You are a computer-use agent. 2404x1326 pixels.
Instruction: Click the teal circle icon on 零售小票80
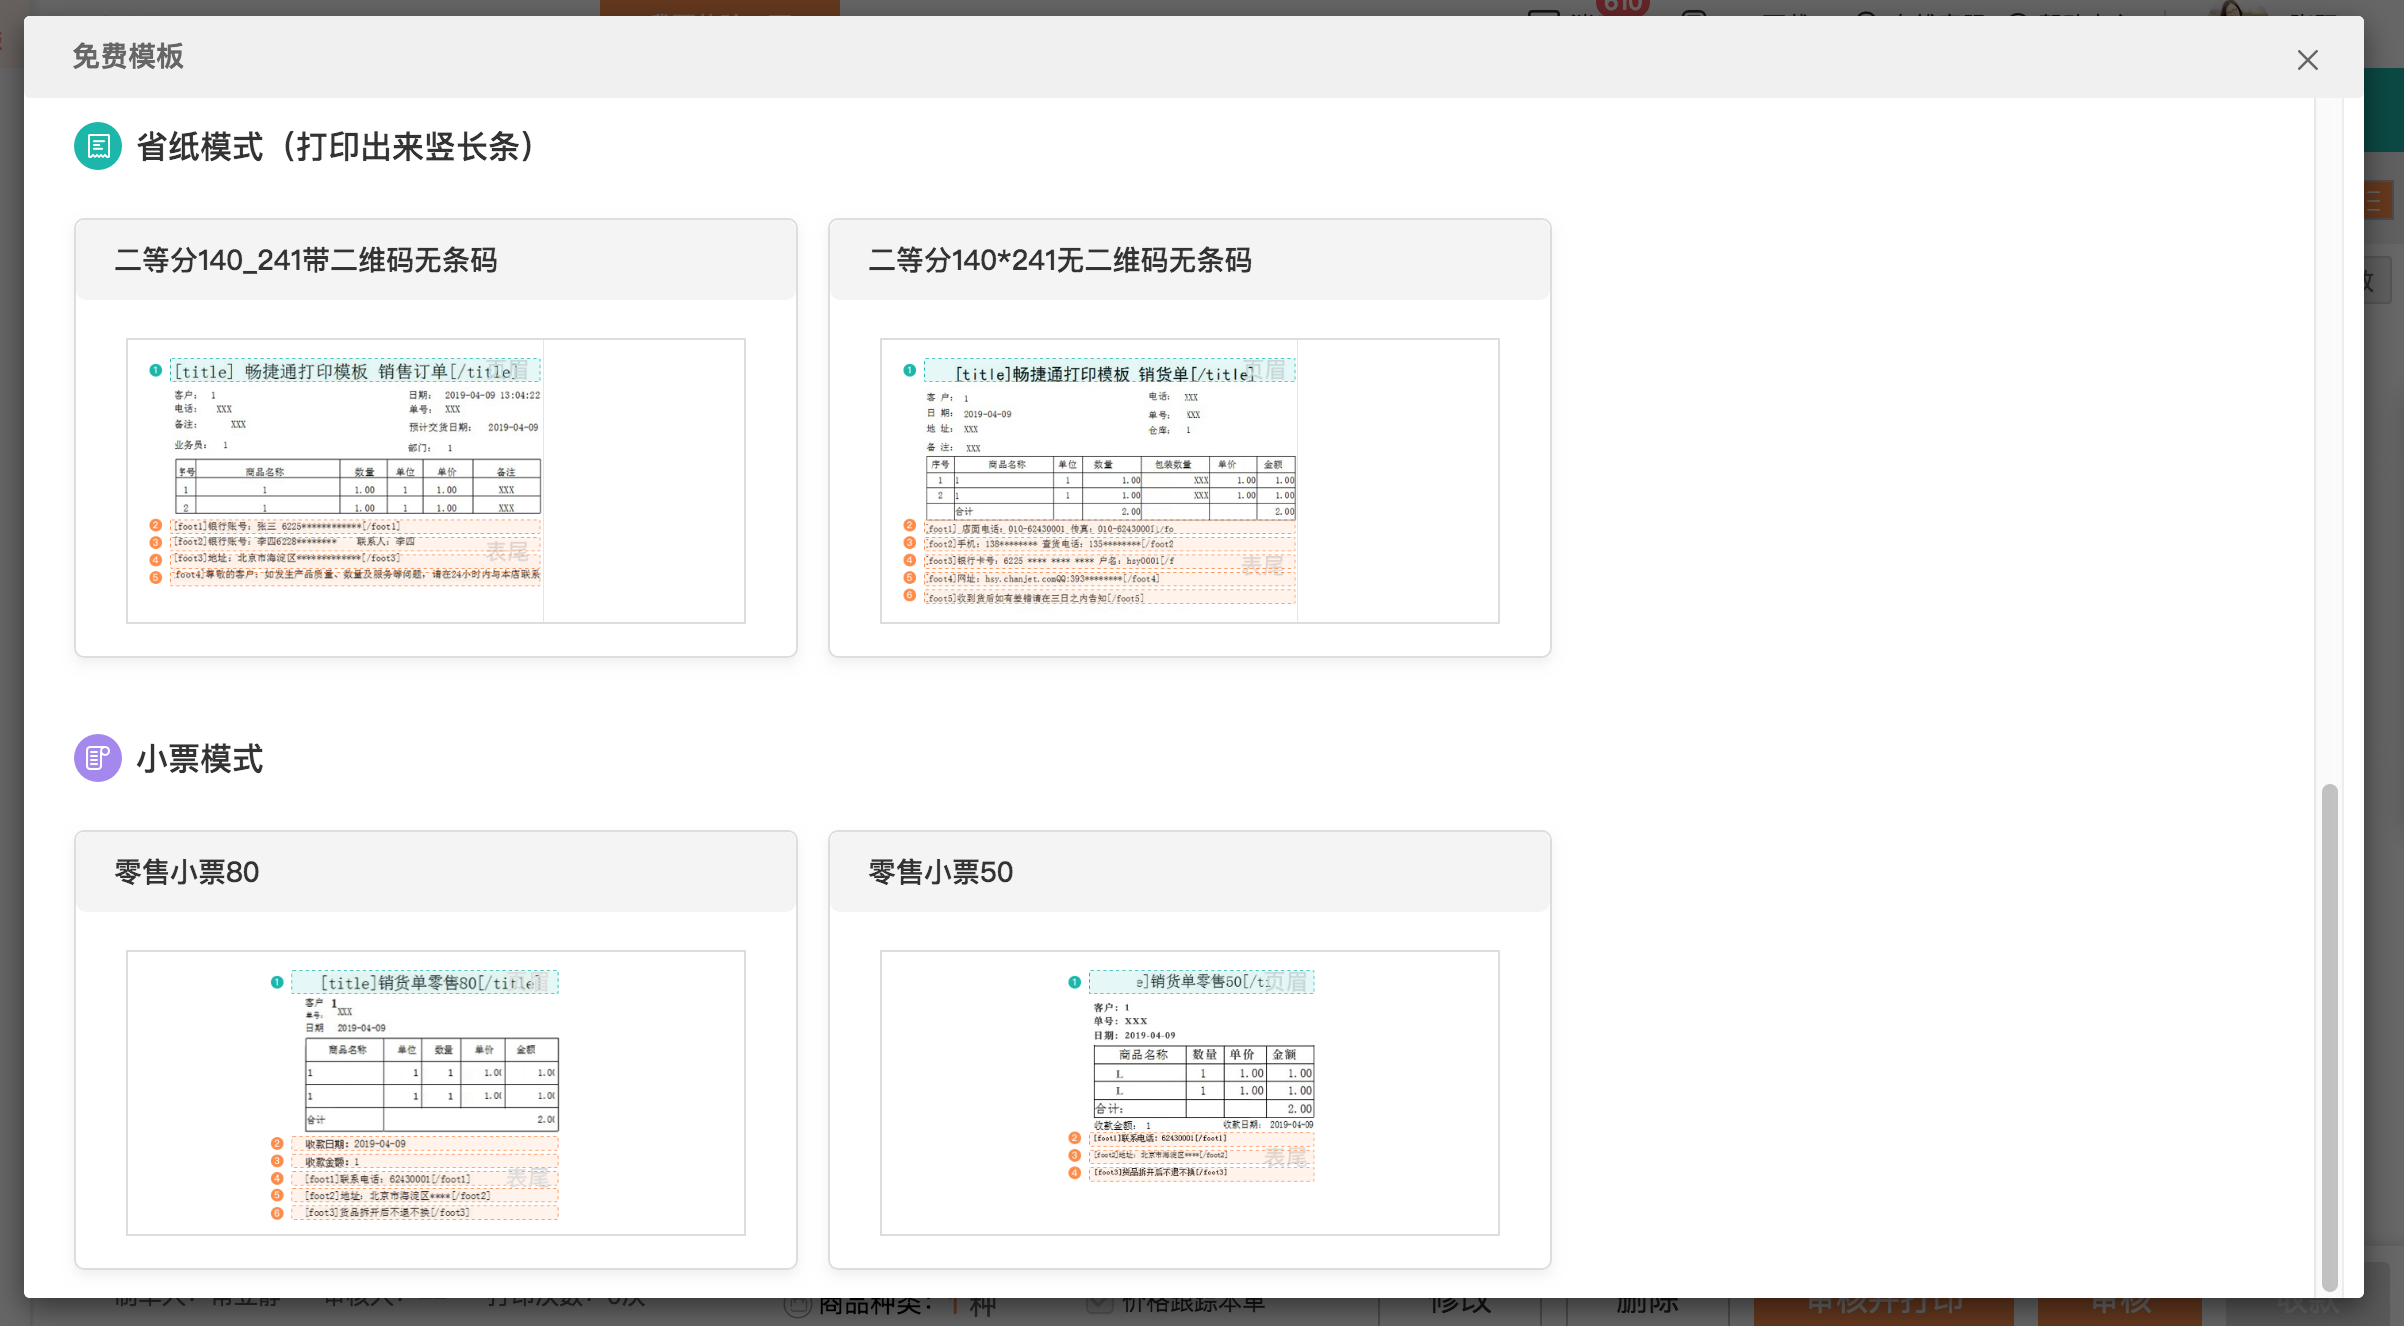(274, 980)
